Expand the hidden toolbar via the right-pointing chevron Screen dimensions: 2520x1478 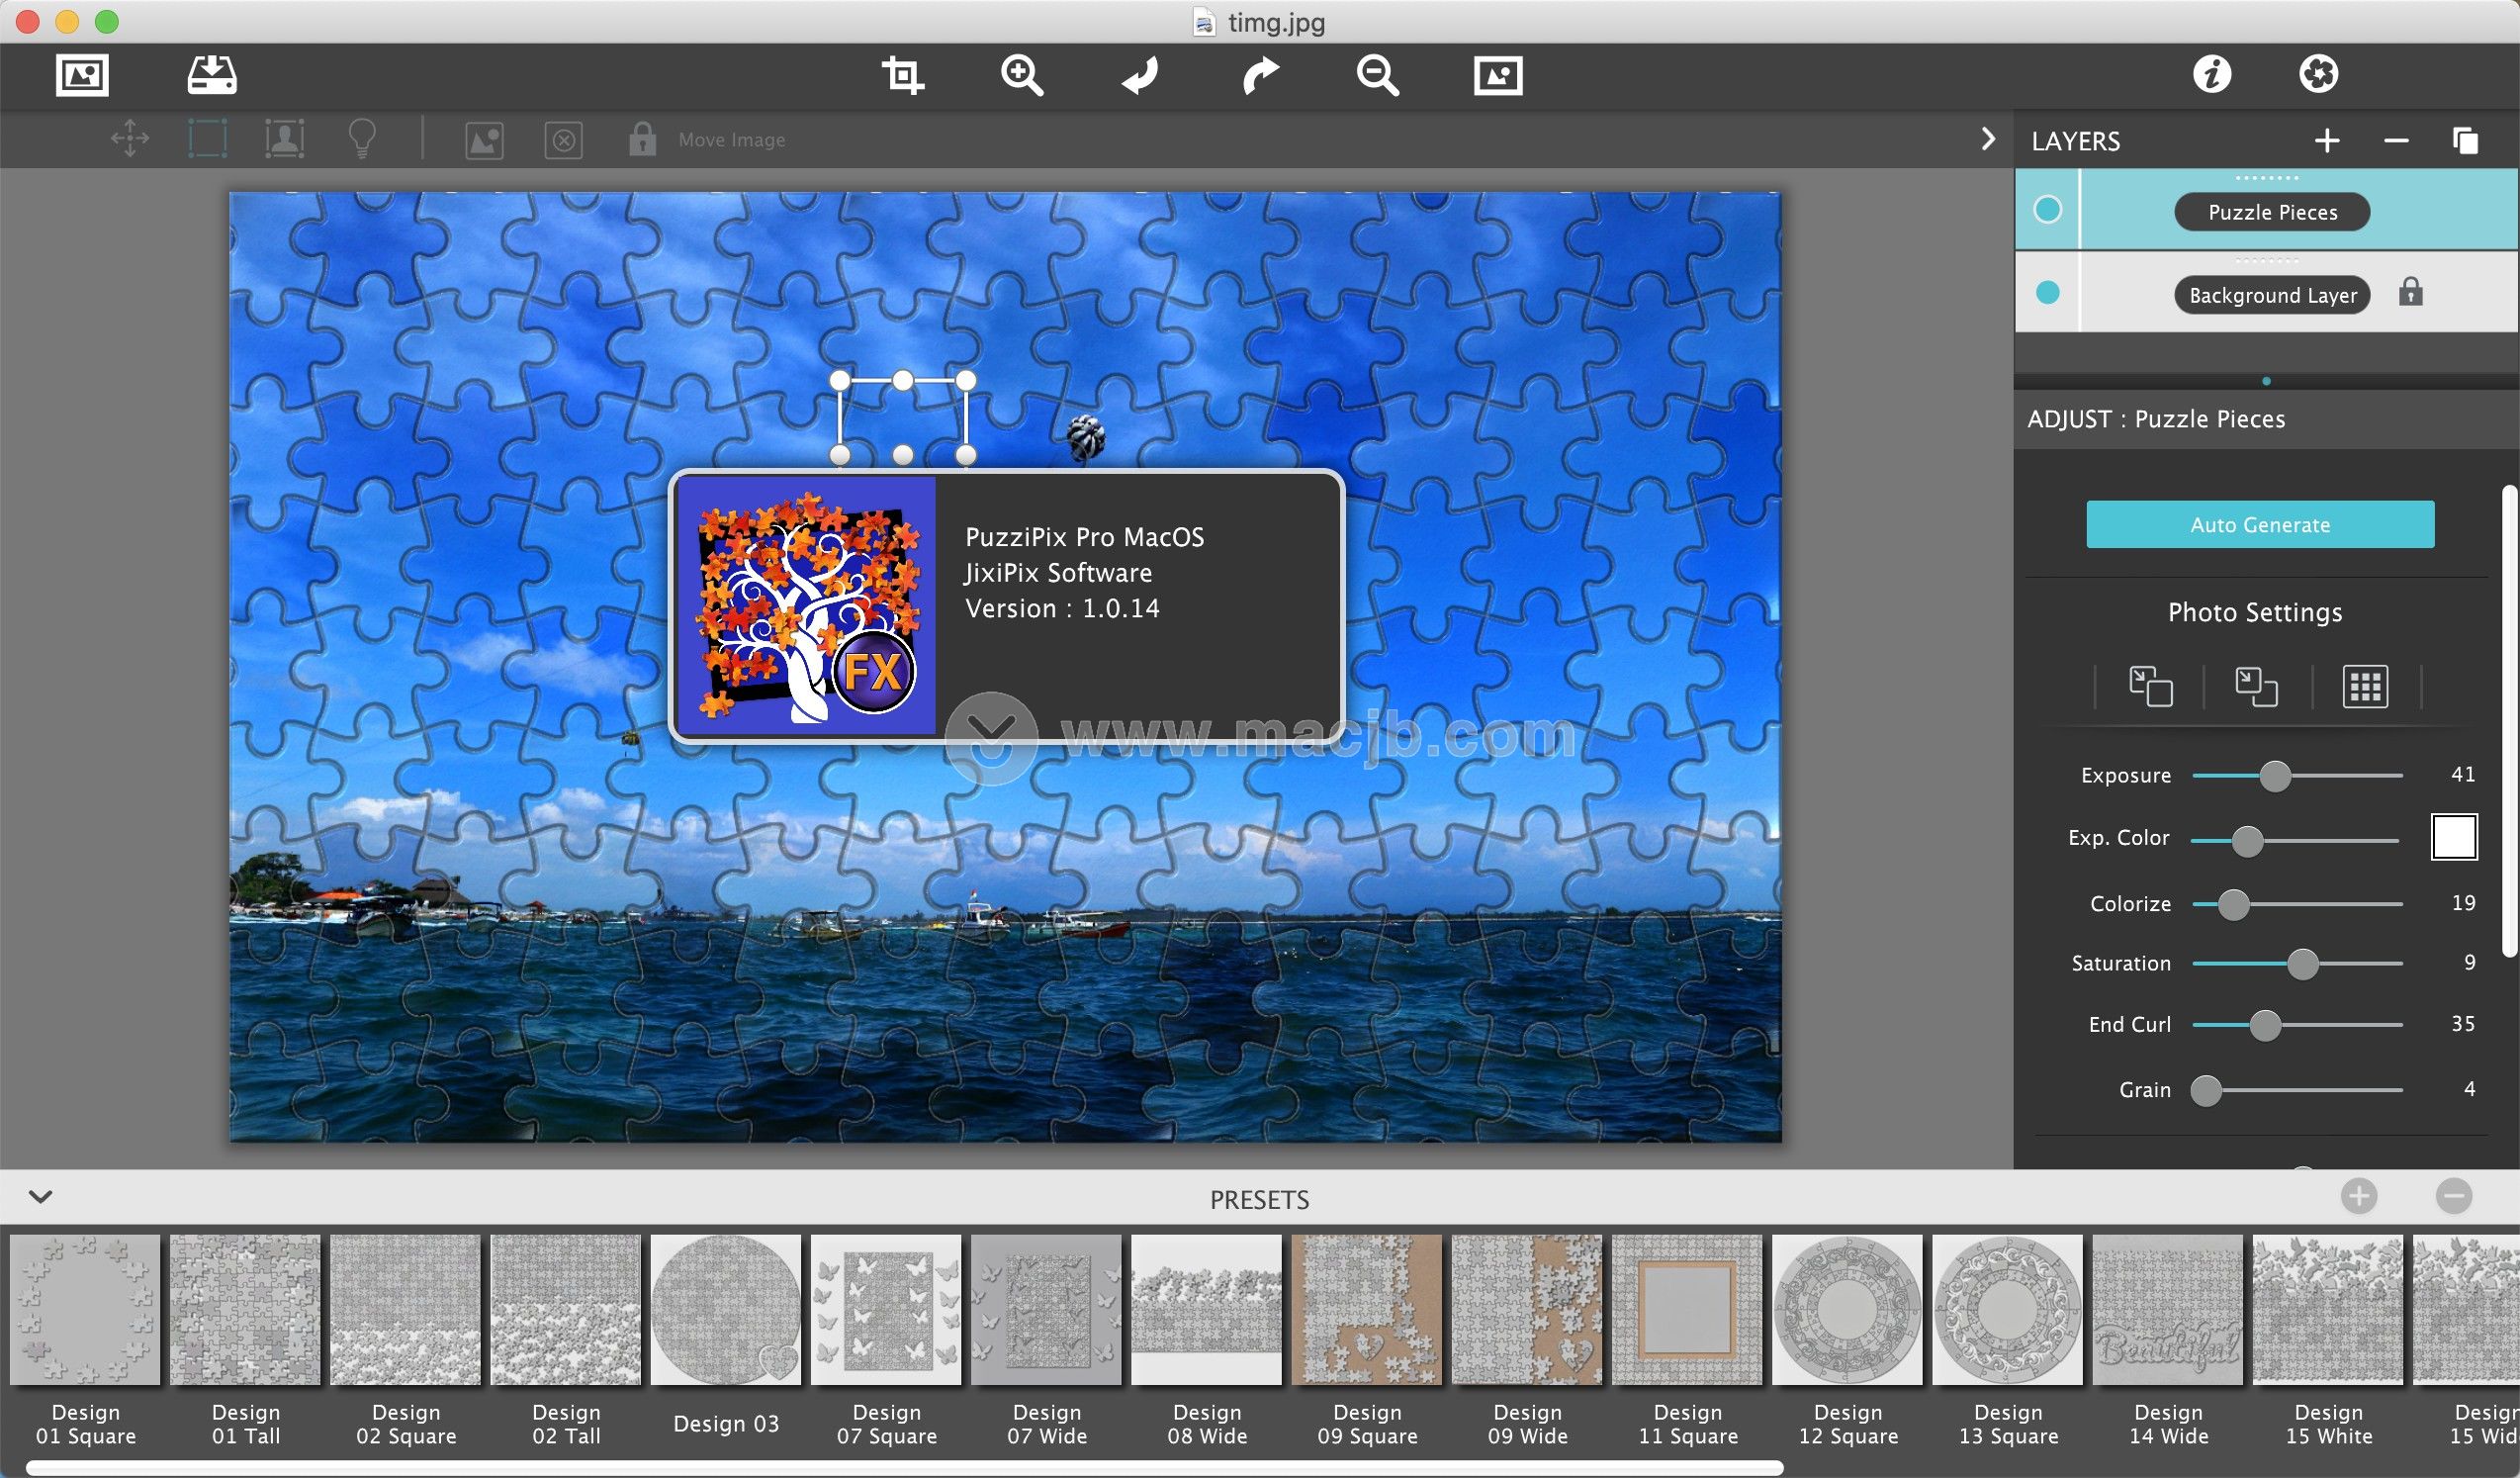click(1987, 139)
